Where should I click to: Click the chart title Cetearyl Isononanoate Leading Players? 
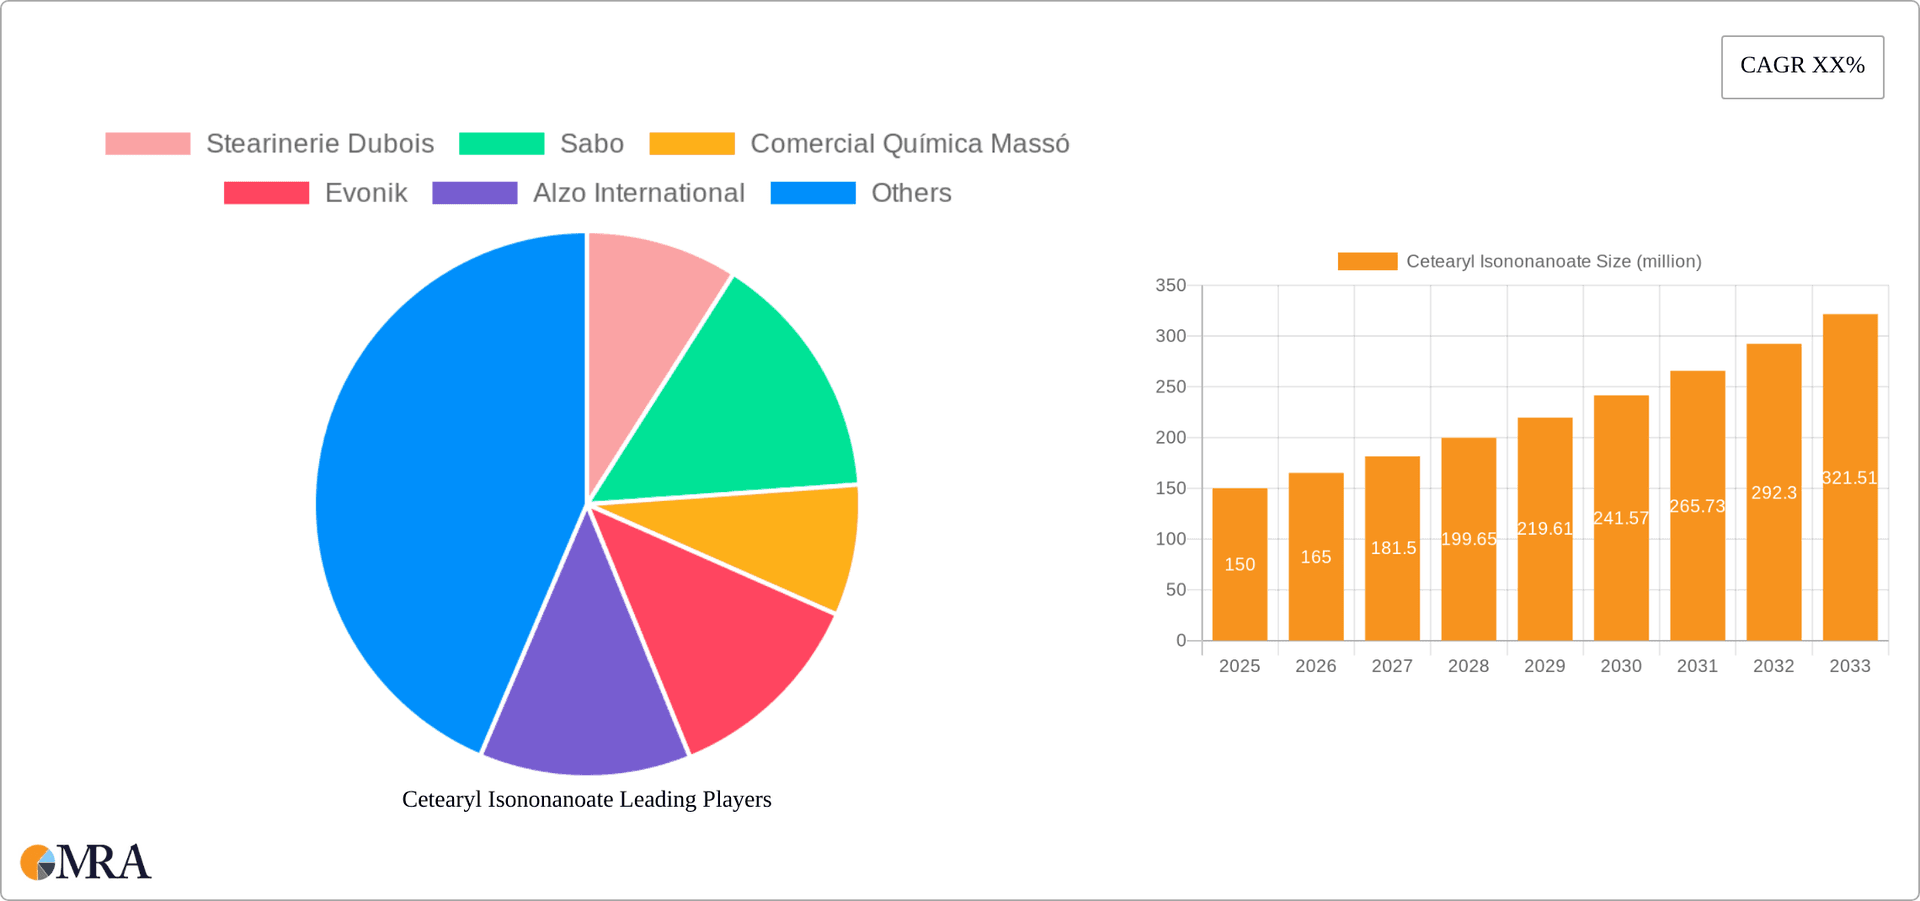click(x=586, y=799)
